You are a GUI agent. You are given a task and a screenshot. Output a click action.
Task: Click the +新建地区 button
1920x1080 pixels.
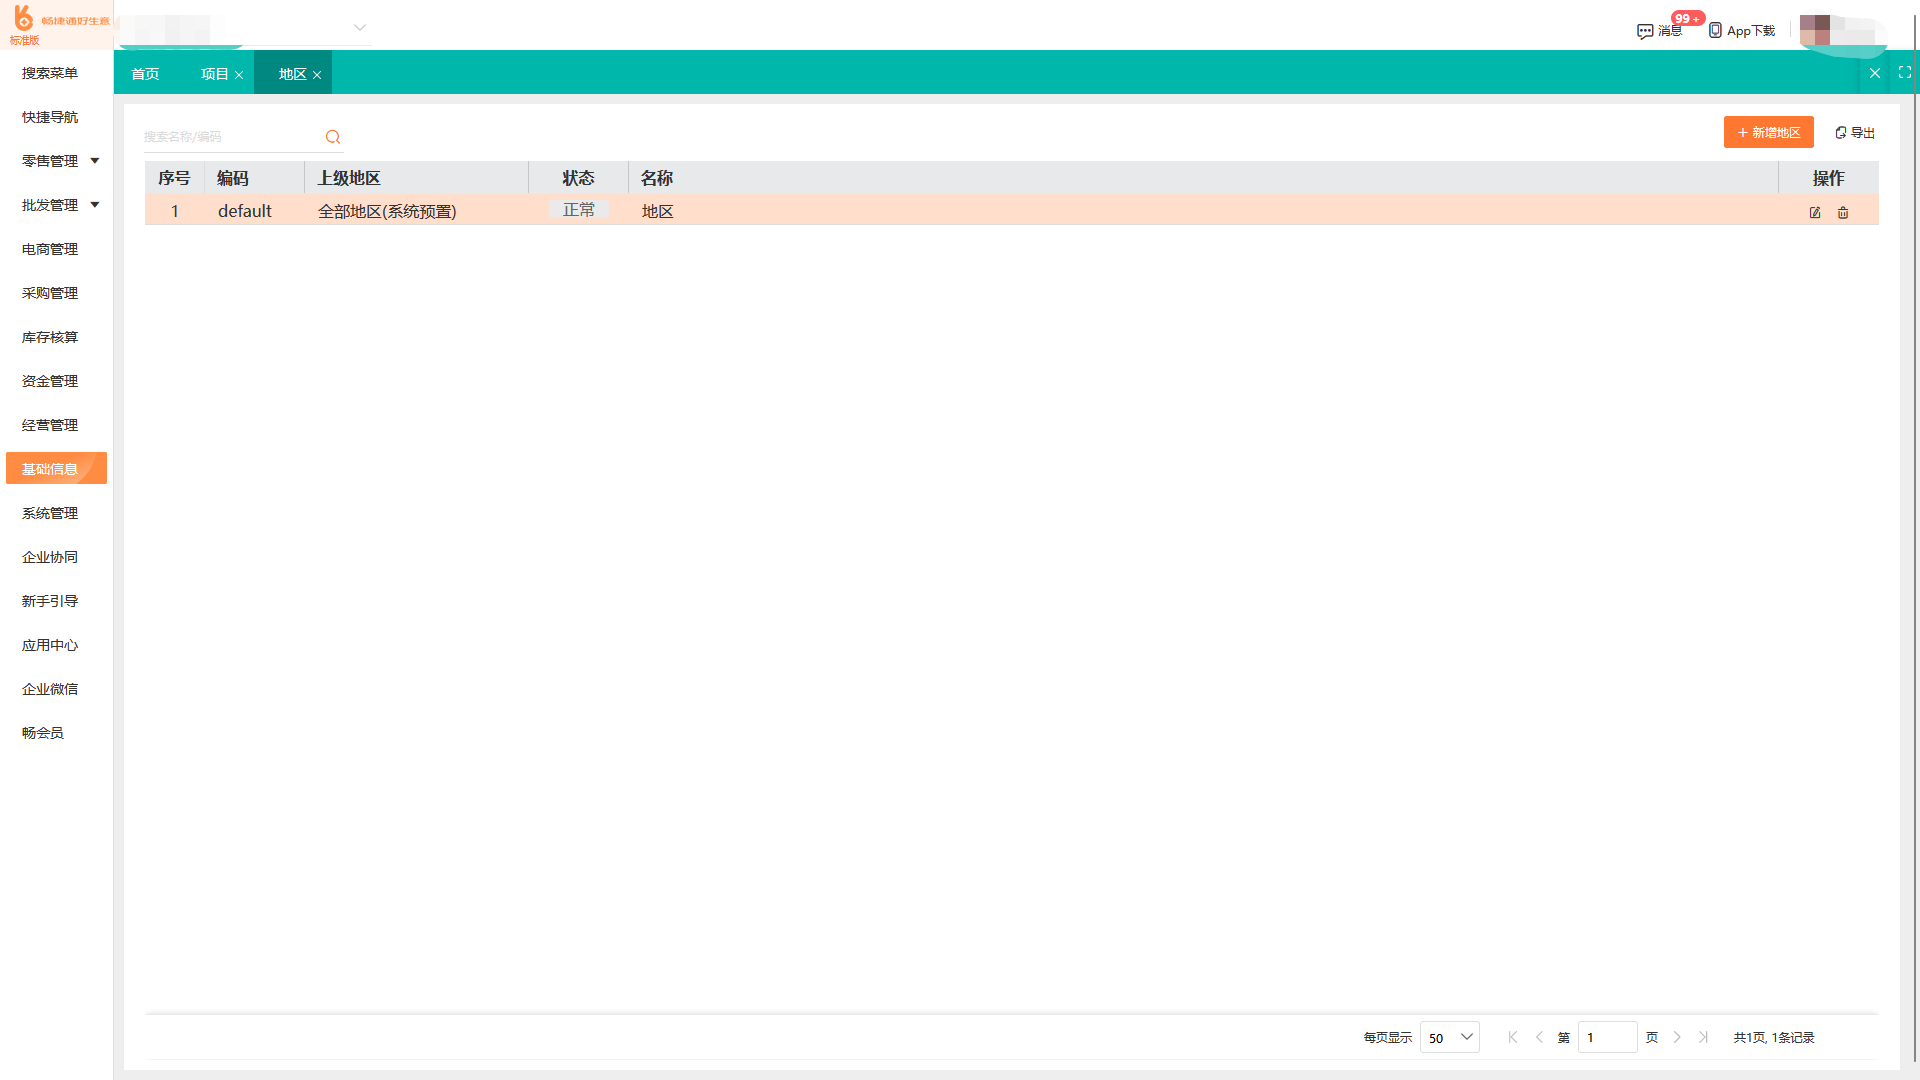point(1770,132)
